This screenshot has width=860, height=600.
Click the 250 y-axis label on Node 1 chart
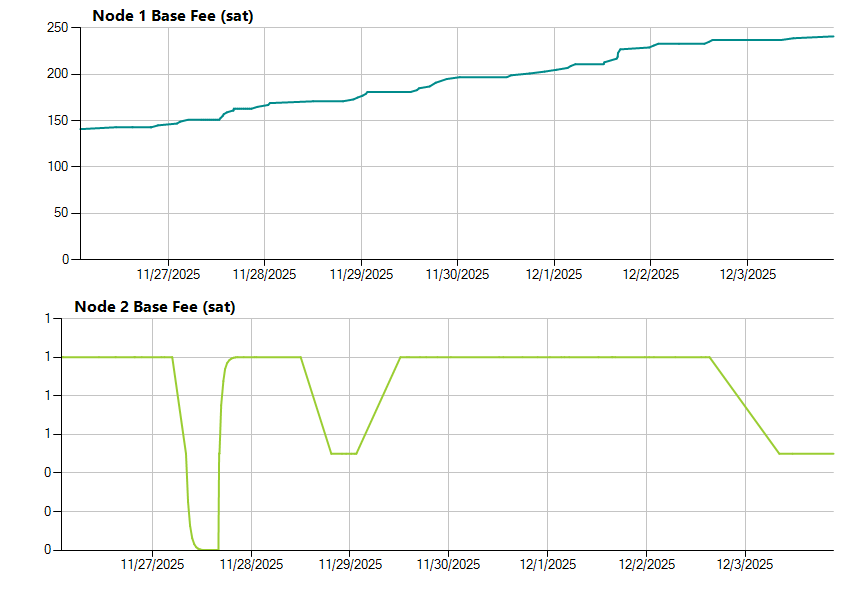click(57, 28)
